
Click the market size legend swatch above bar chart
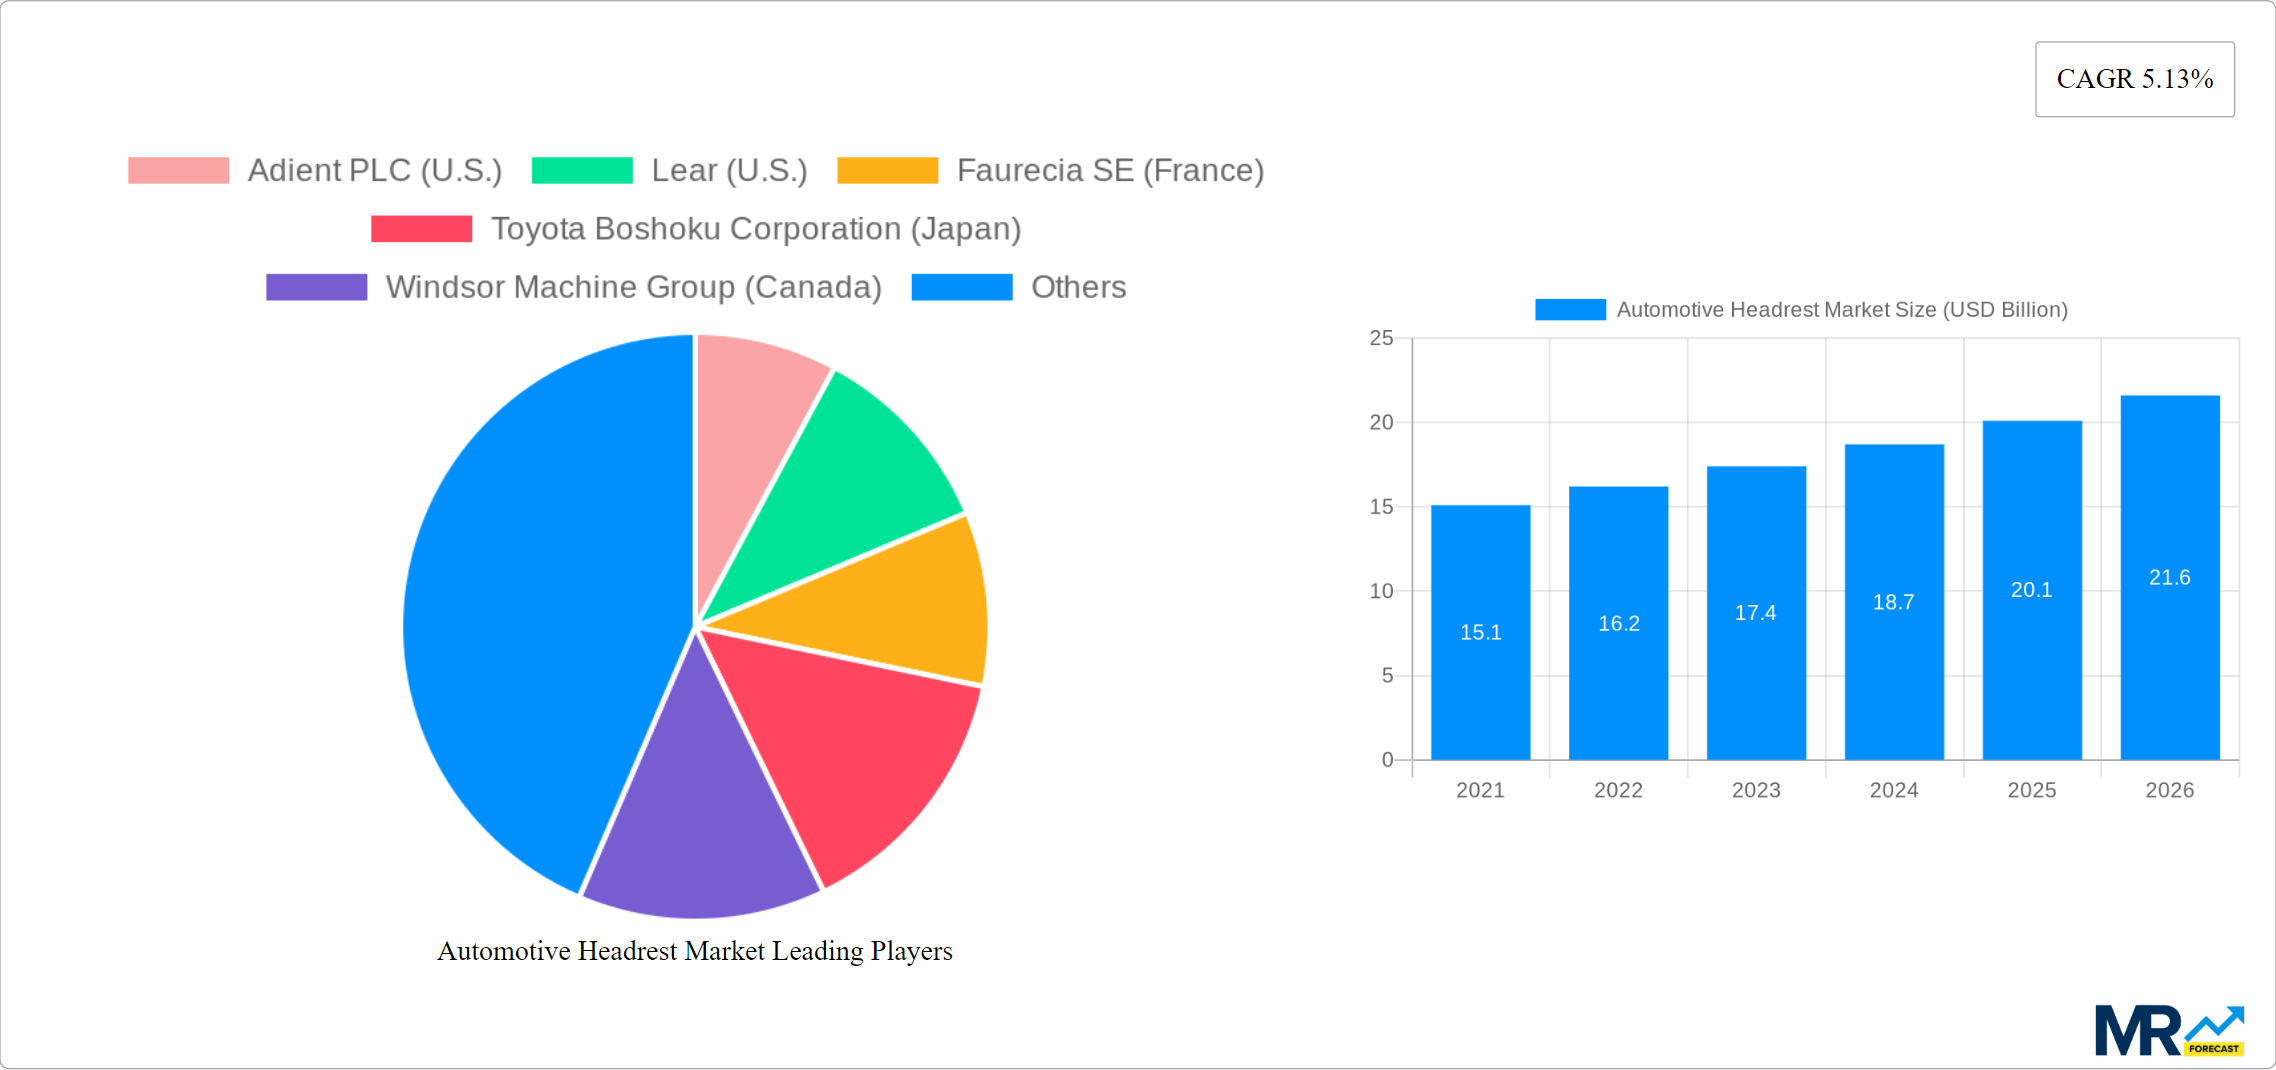tap(1572, 311)
